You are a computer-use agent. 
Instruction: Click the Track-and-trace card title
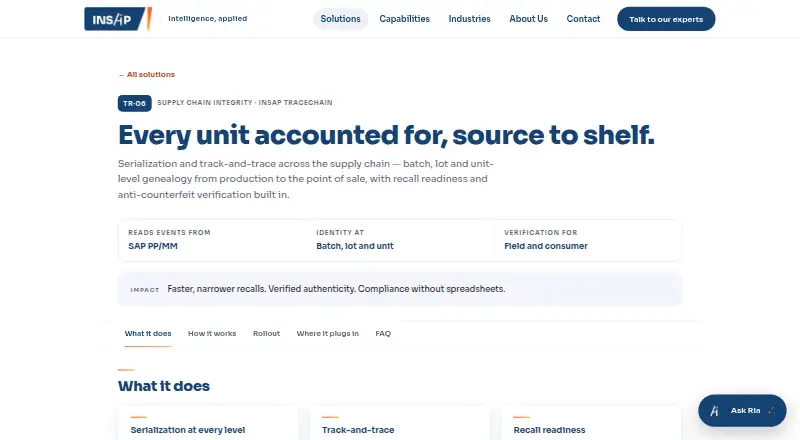tap(358, 430)
